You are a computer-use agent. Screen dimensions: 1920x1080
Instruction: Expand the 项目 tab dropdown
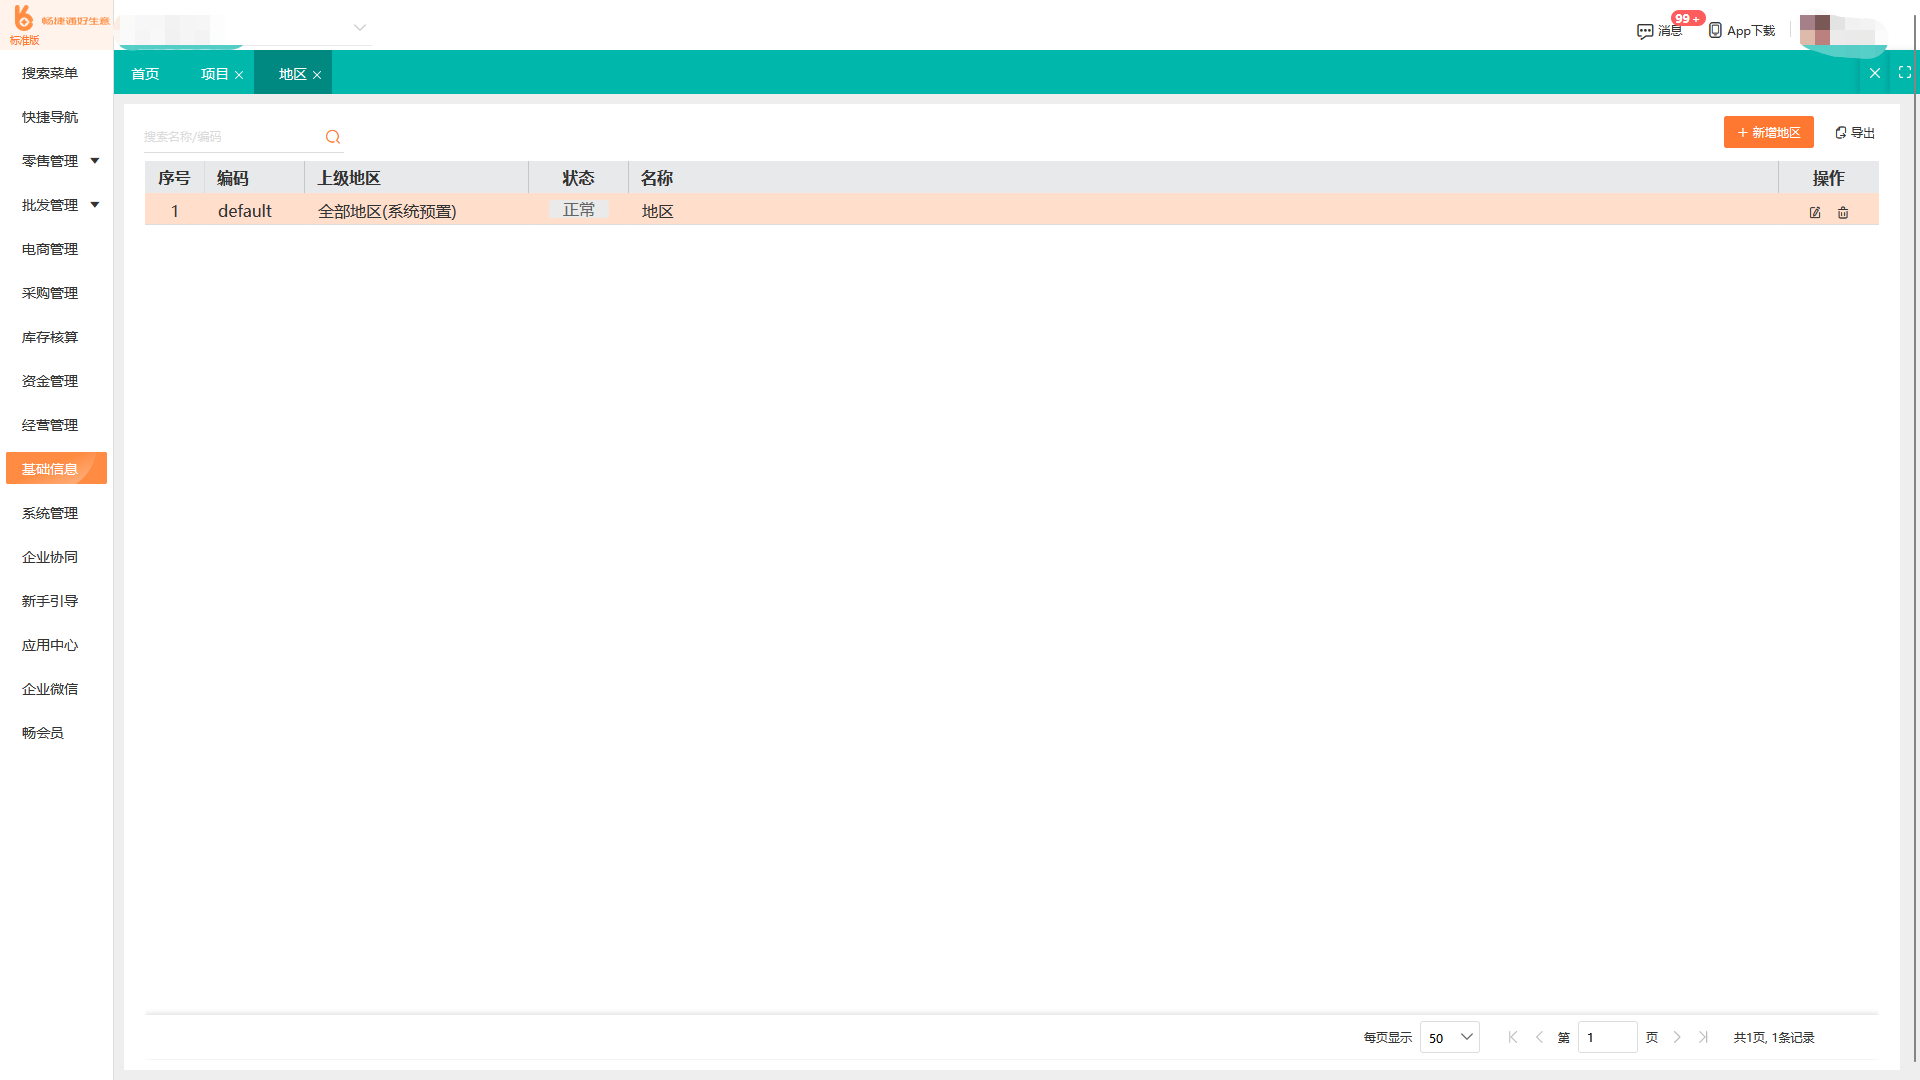[214, 73]
